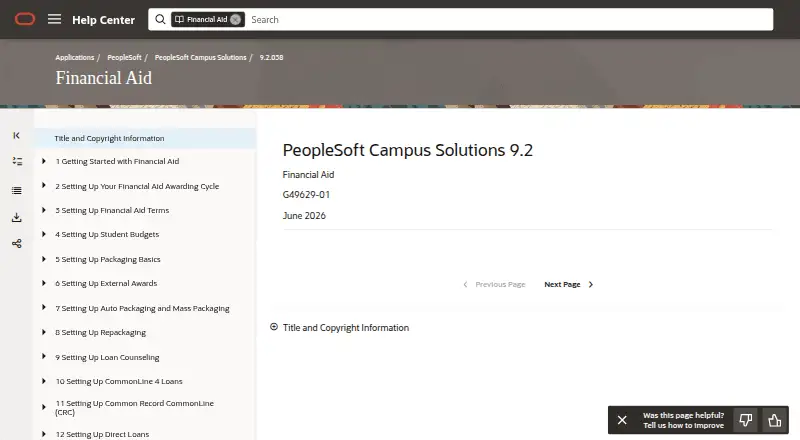The width and height of the screenshot is (800, 440).
Task: Click the list view sidebar icon
Action: [17, 190]
